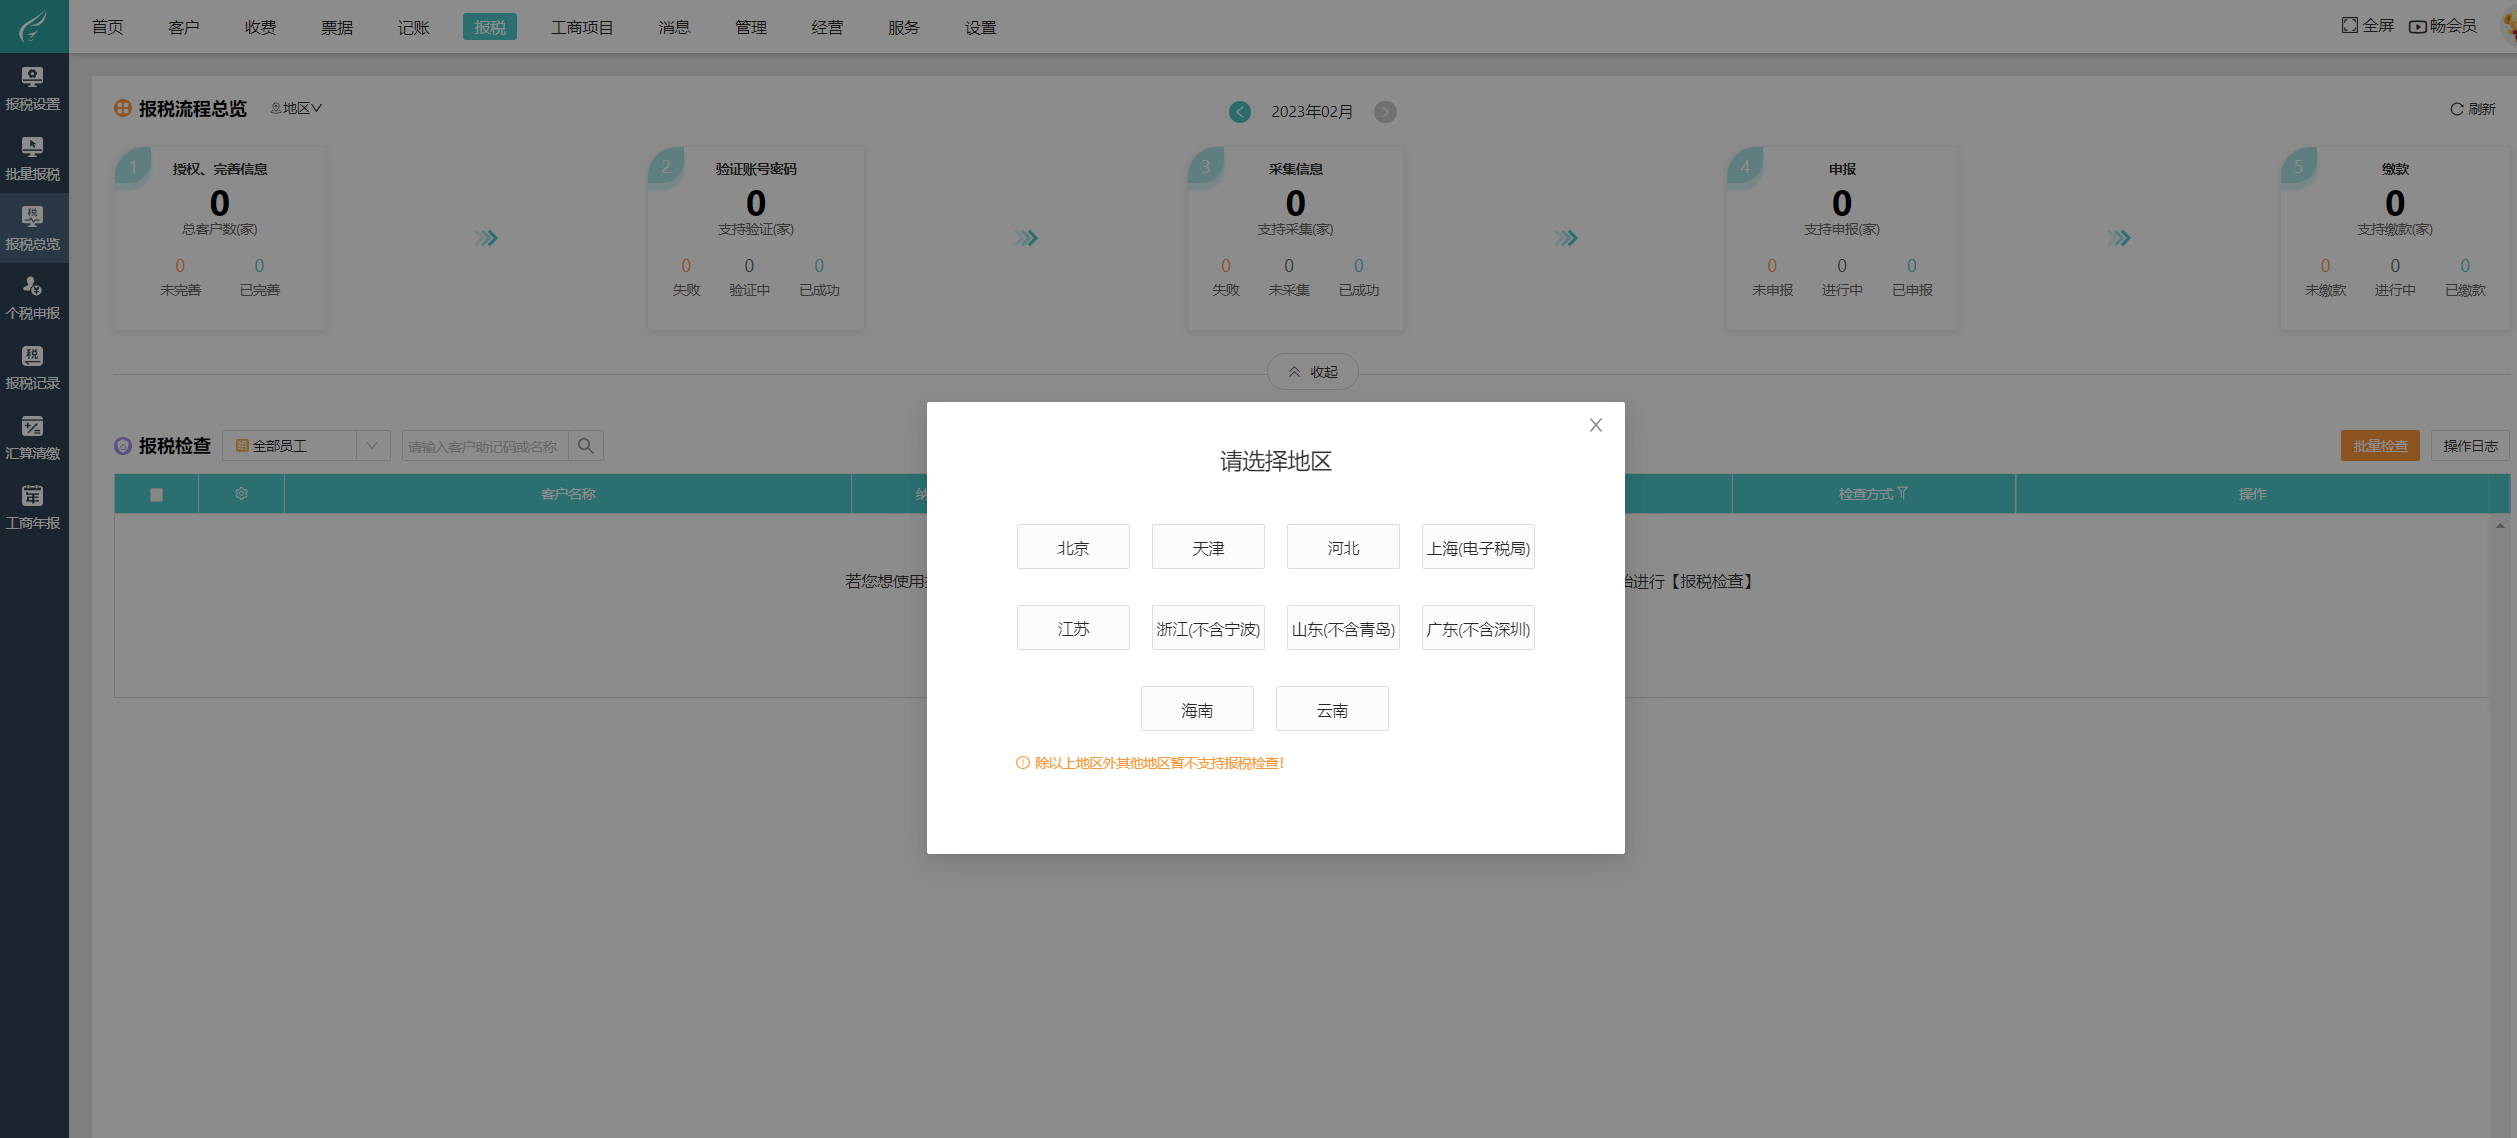The width and height of the screenshot is (2517, 1138).
Task: Select 北京 region in dialog
Action: coord(1072,547)
